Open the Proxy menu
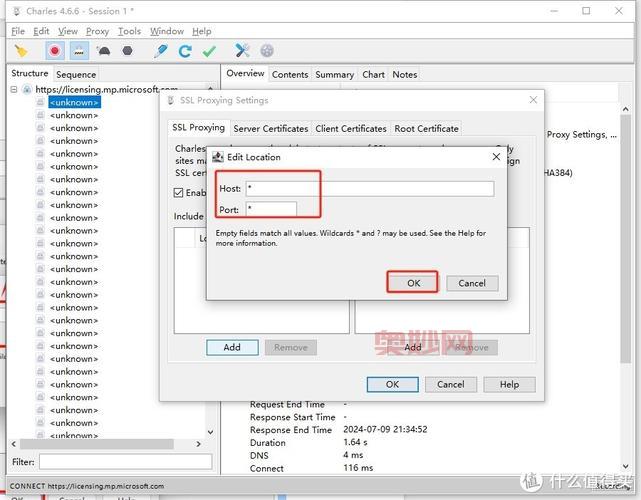 click(x=97, y=31)
